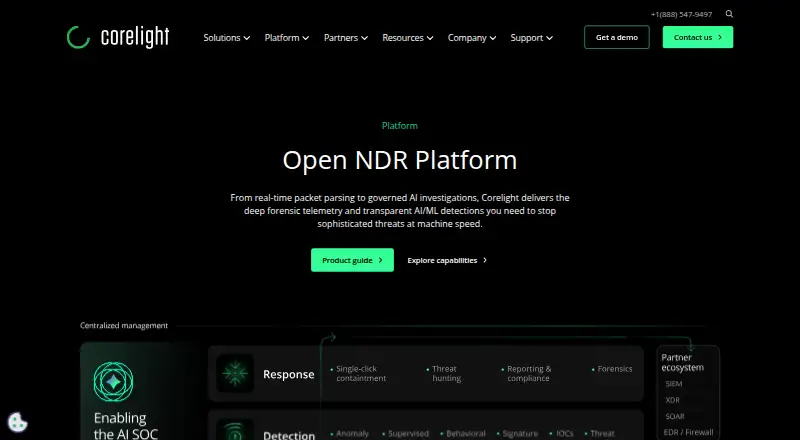800x440 pixels.
Task: Call the +1(888) 547-9497 phone link
Action: (681, 14)
